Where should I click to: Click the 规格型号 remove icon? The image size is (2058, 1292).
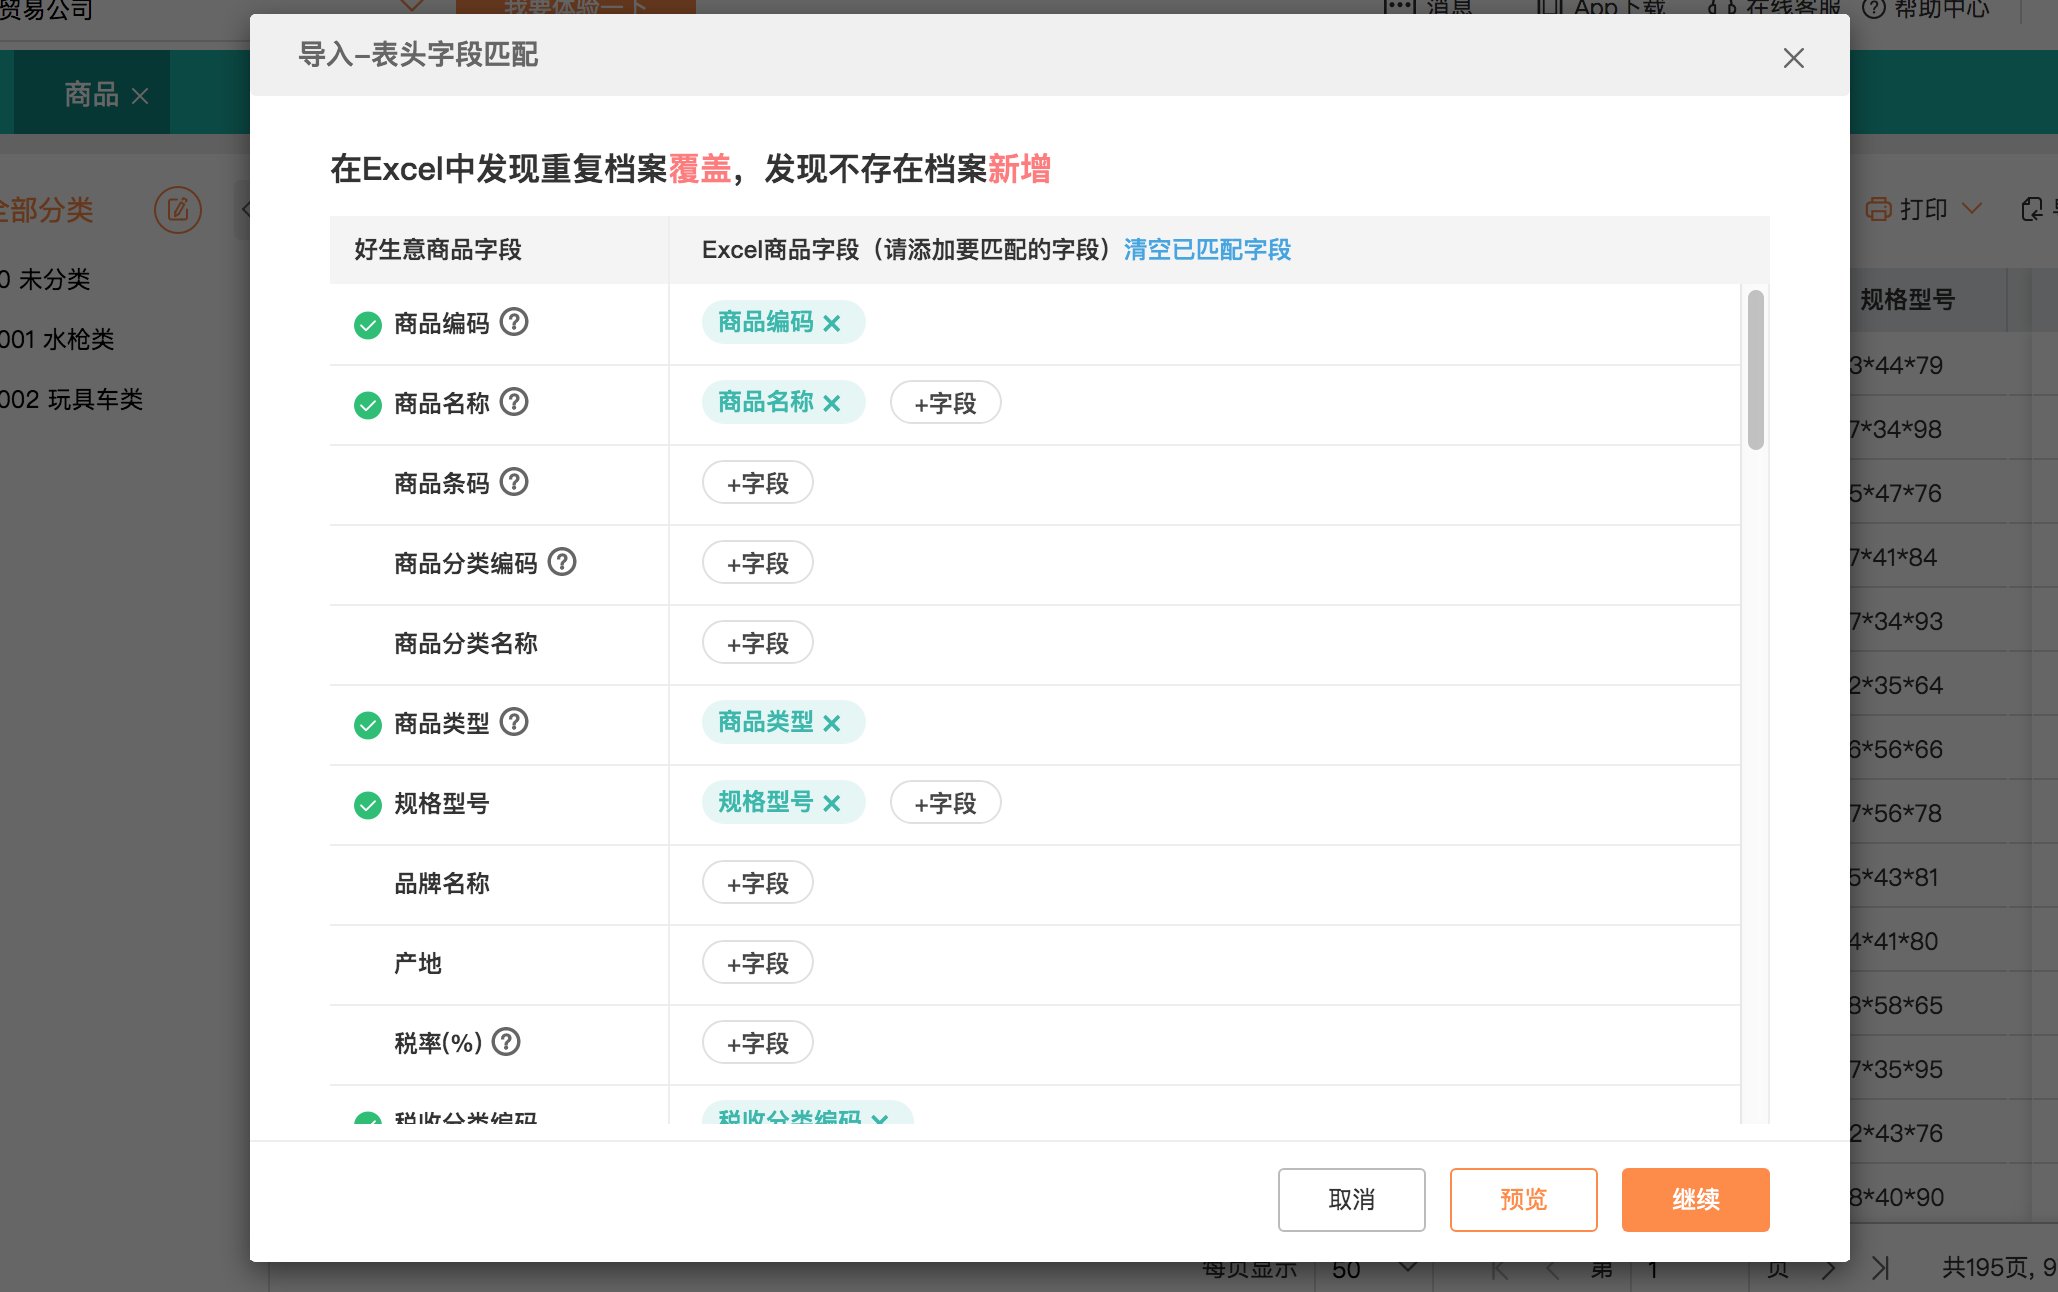click(x=832, y=804)
